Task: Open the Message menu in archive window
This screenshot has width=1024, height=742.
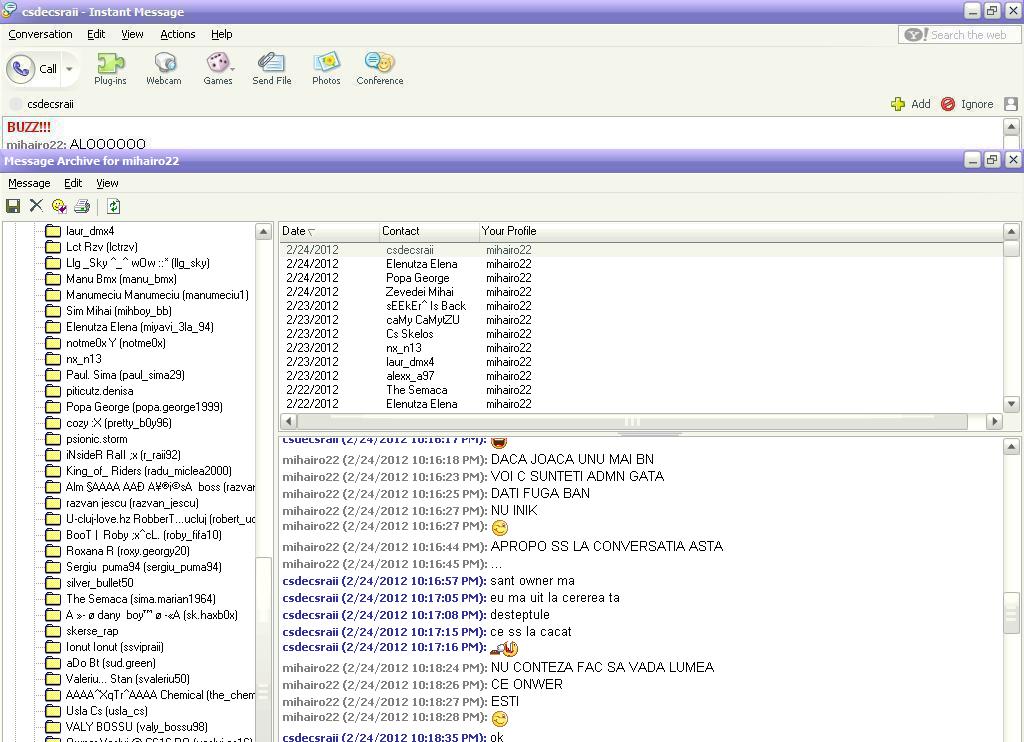Action: [x=29, y=183]
